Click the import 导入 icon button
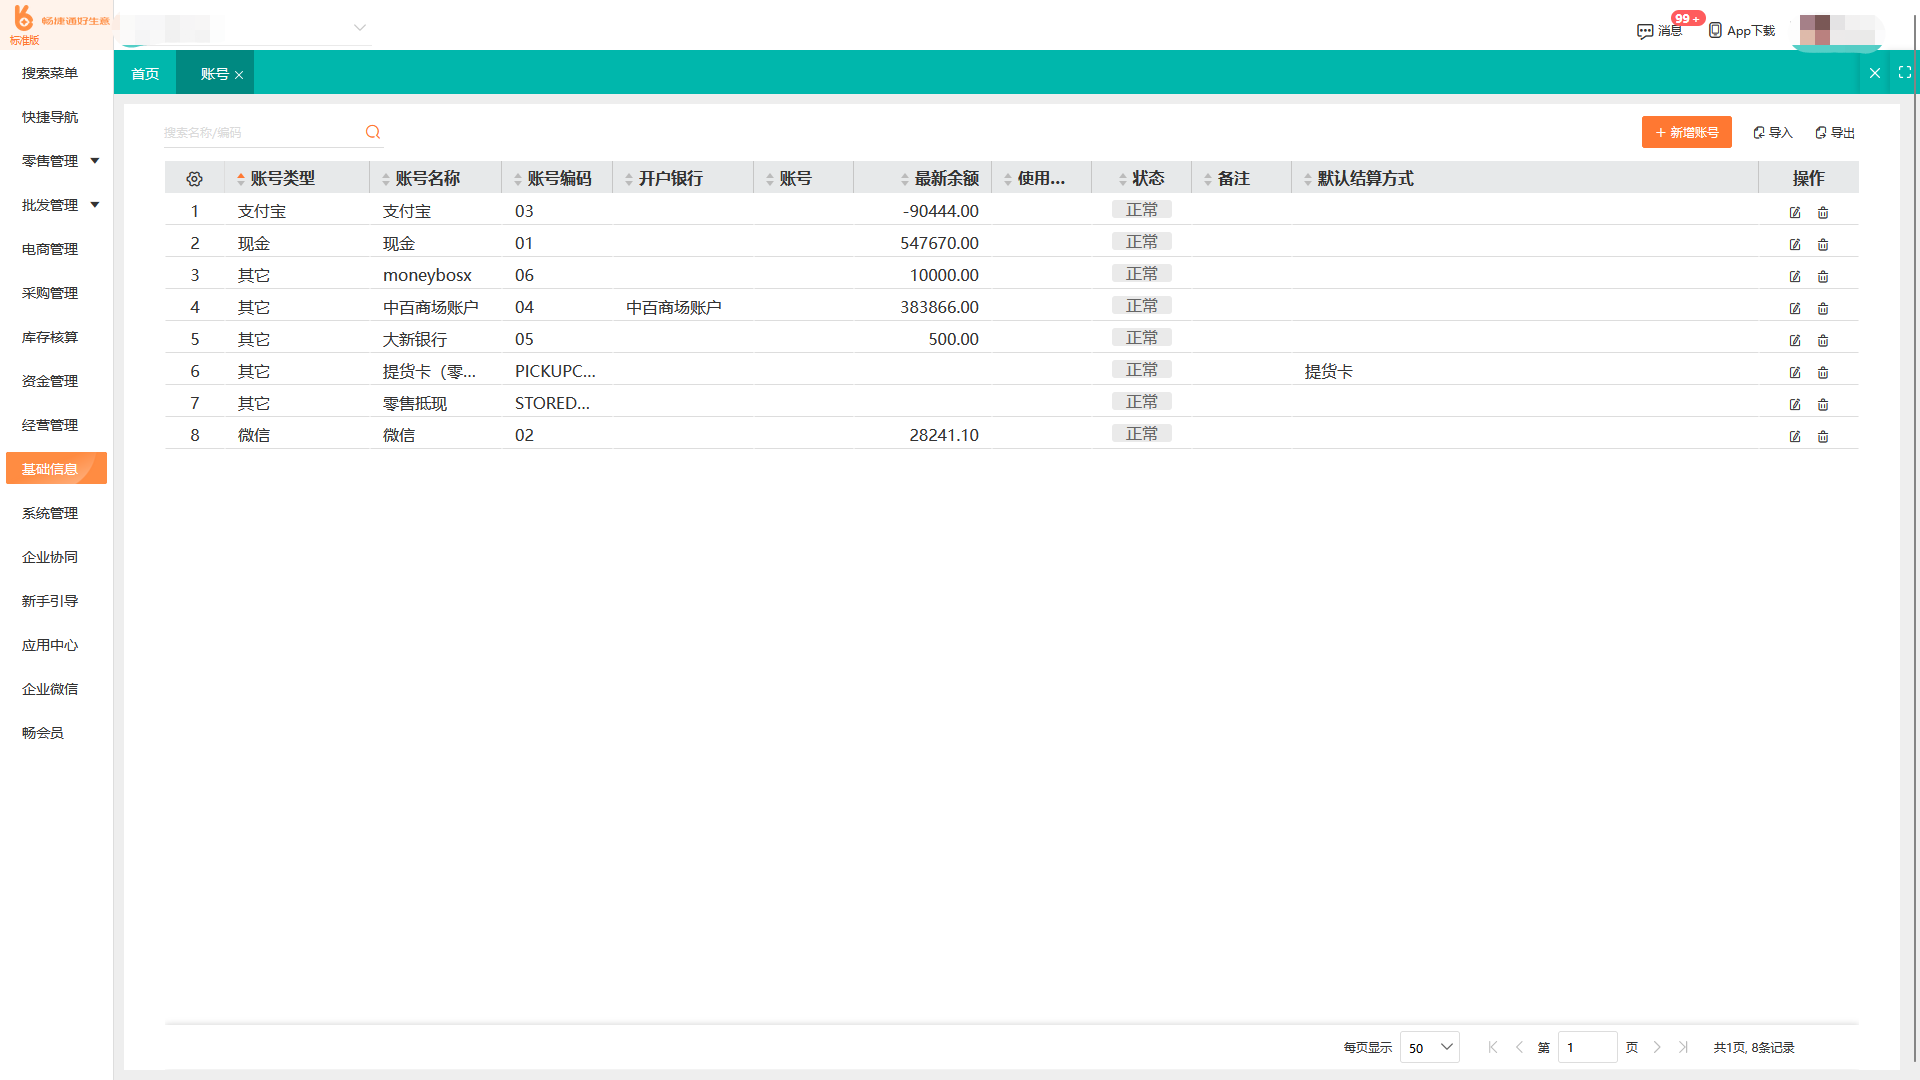Viewport: 1920px width, 1080px height. tap(1772, 131)
